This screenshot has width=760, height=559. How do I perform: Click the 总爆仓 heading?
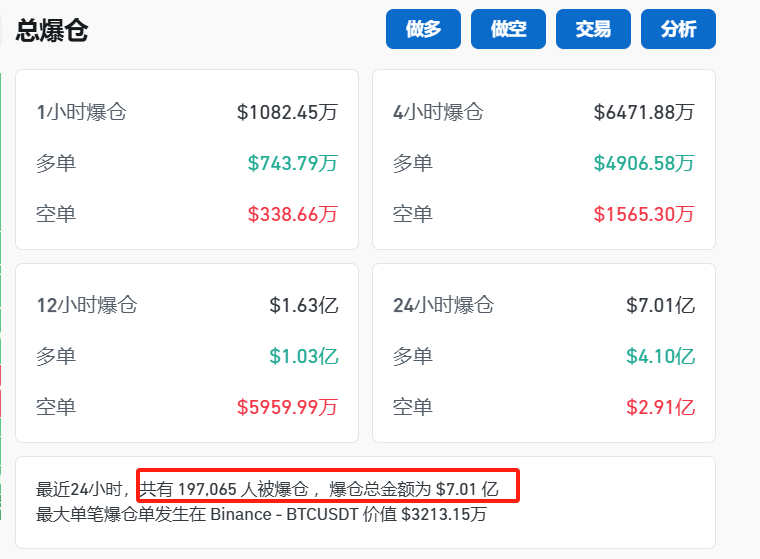[52, 30]
